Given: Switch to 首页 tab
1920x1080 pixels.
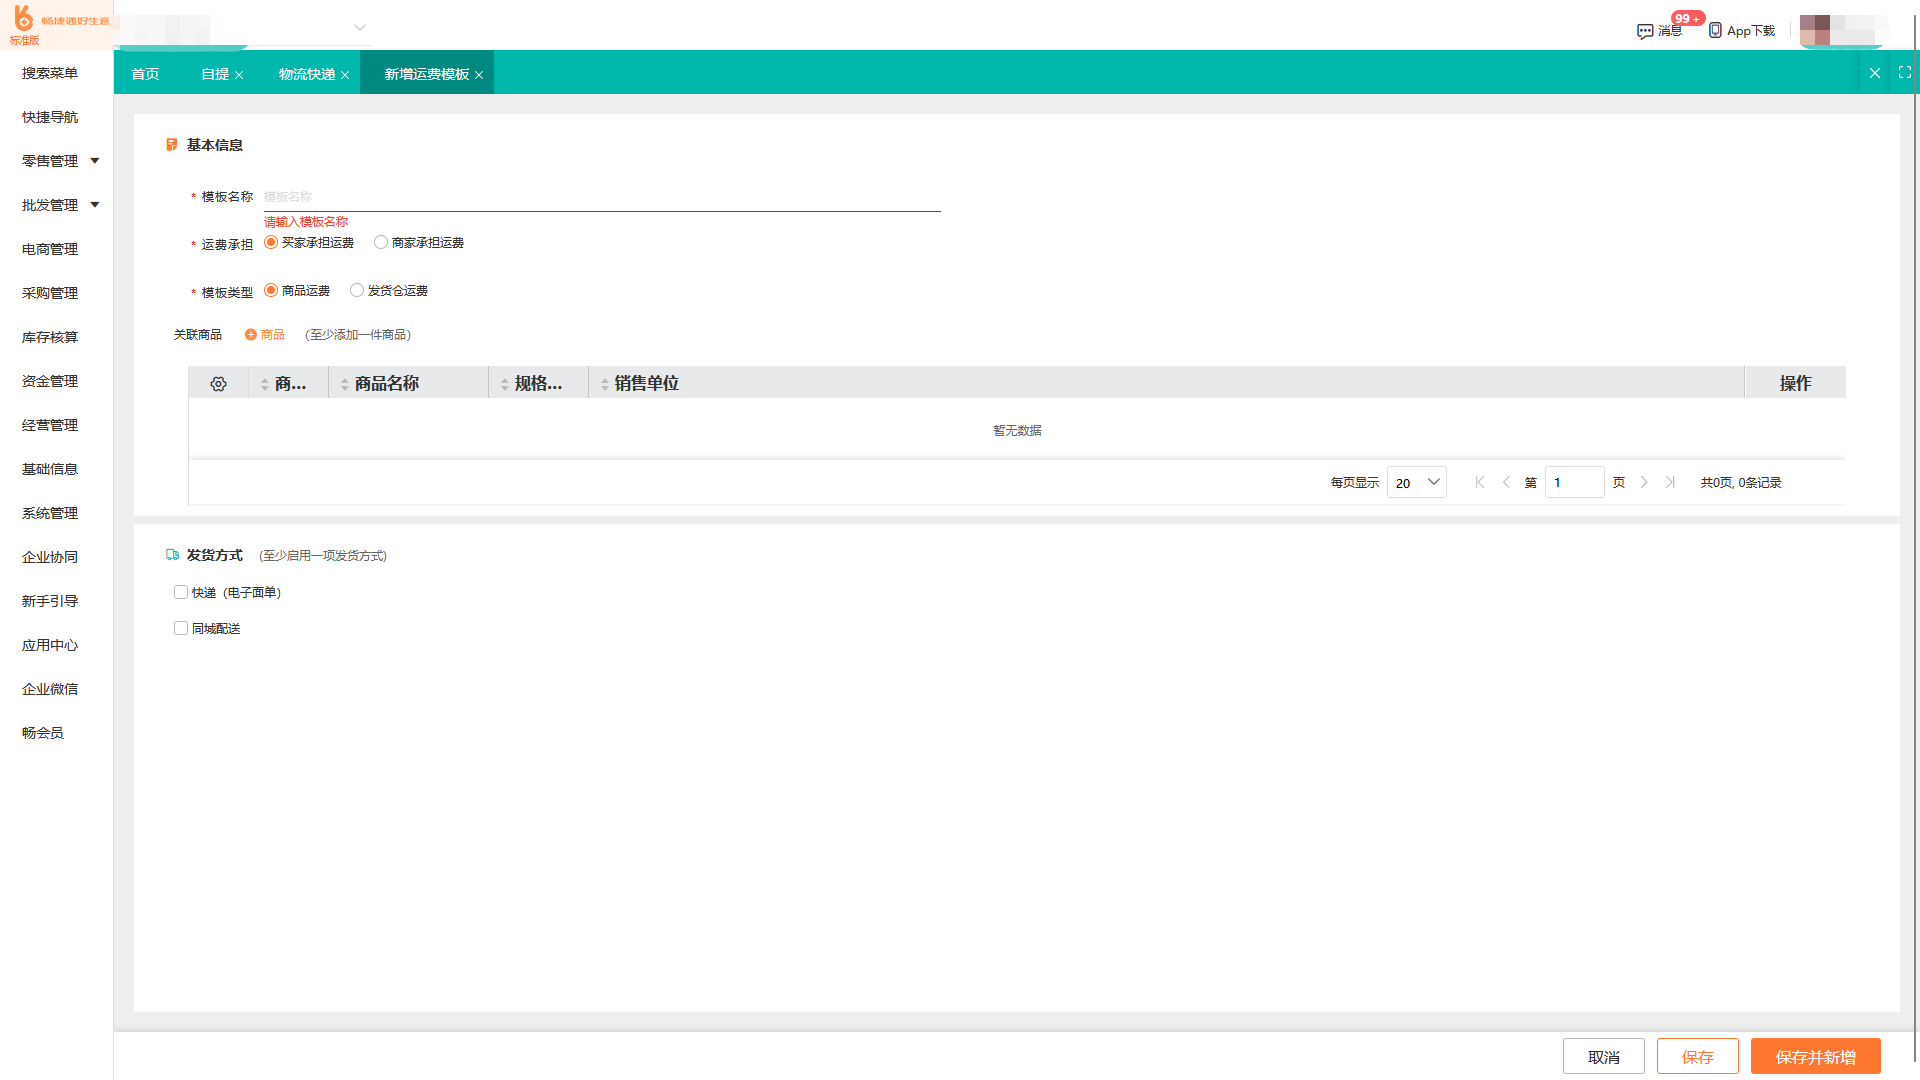Looking at the screenshot, I should [x=144, y=73].
